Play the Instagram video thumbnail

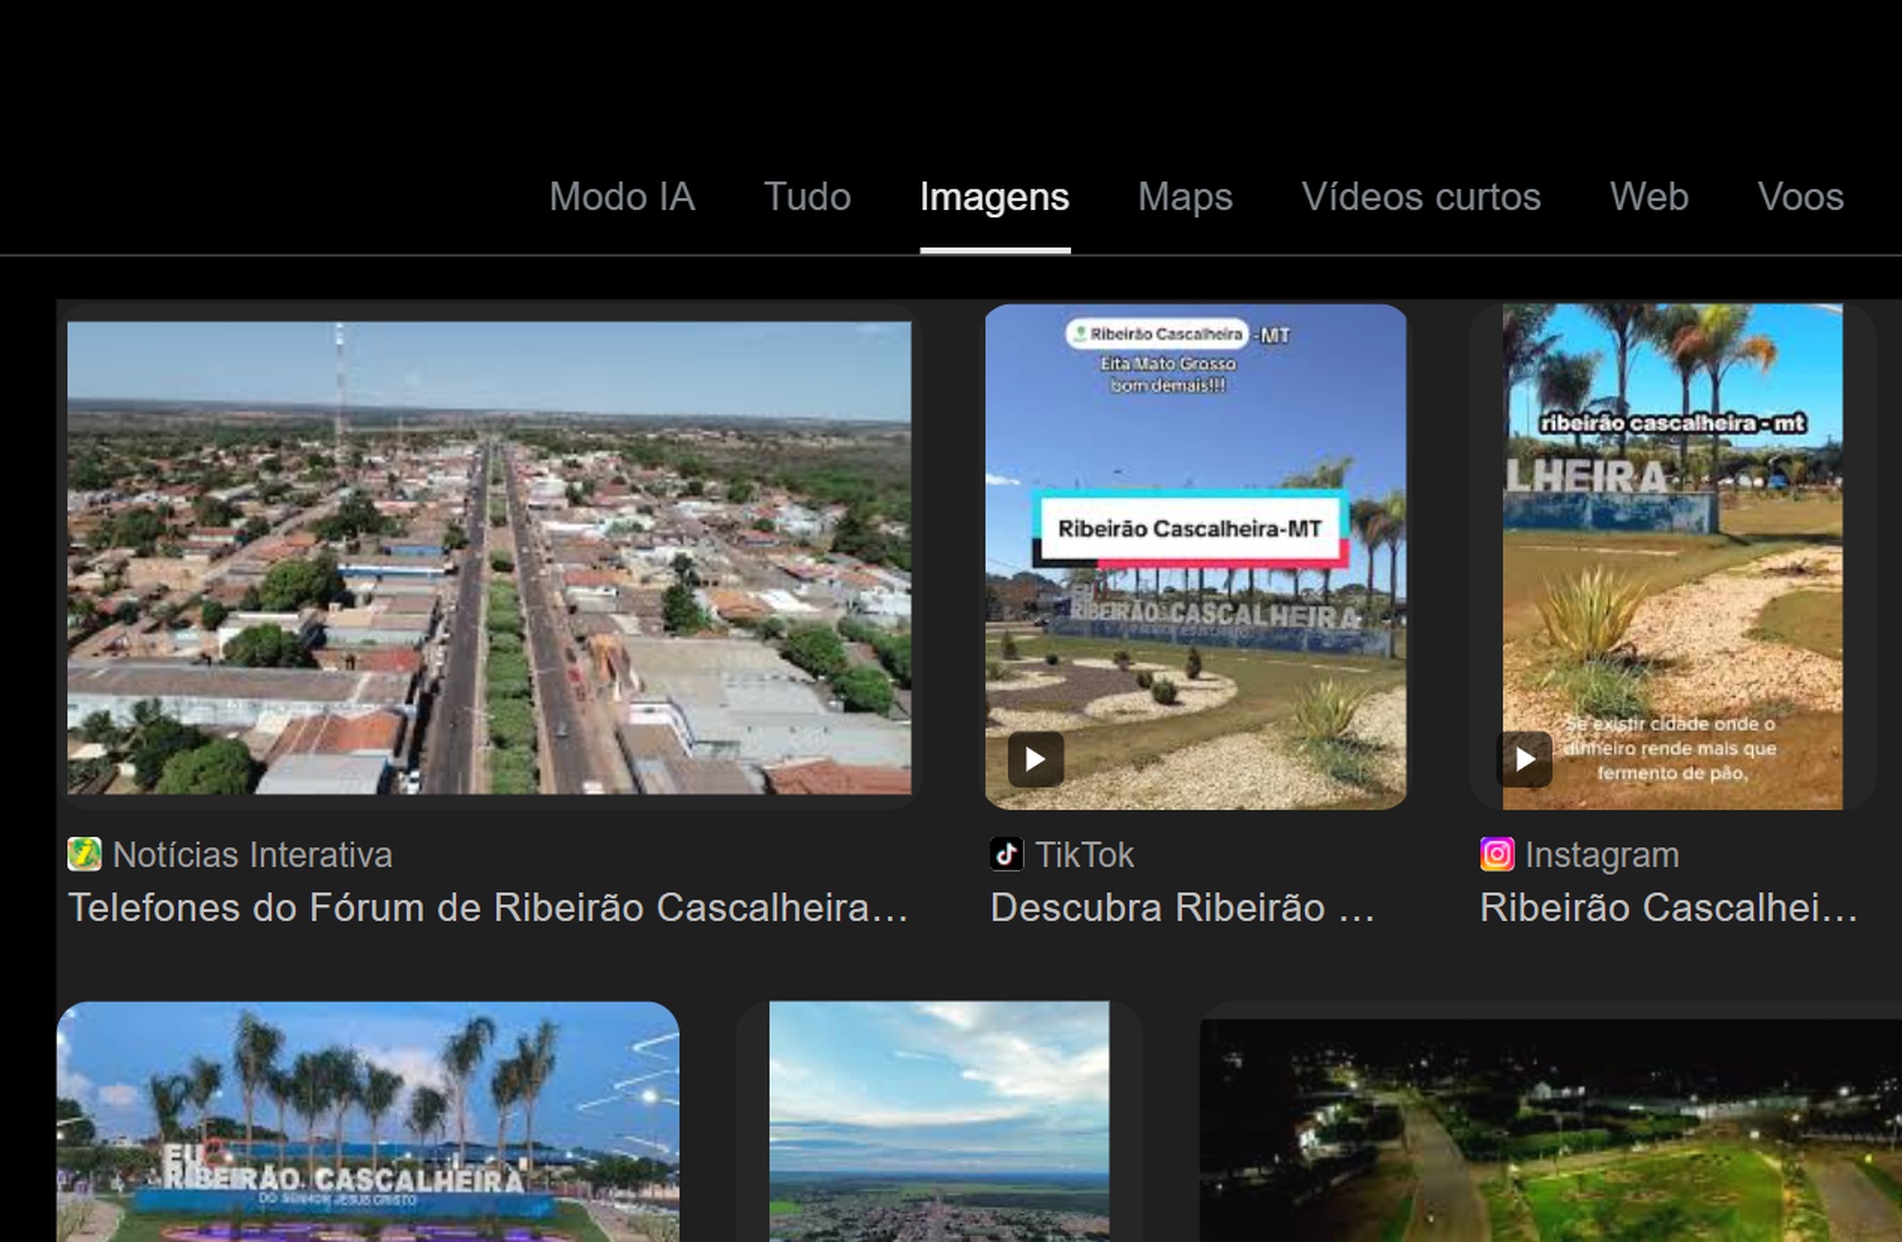[1524, 760]
